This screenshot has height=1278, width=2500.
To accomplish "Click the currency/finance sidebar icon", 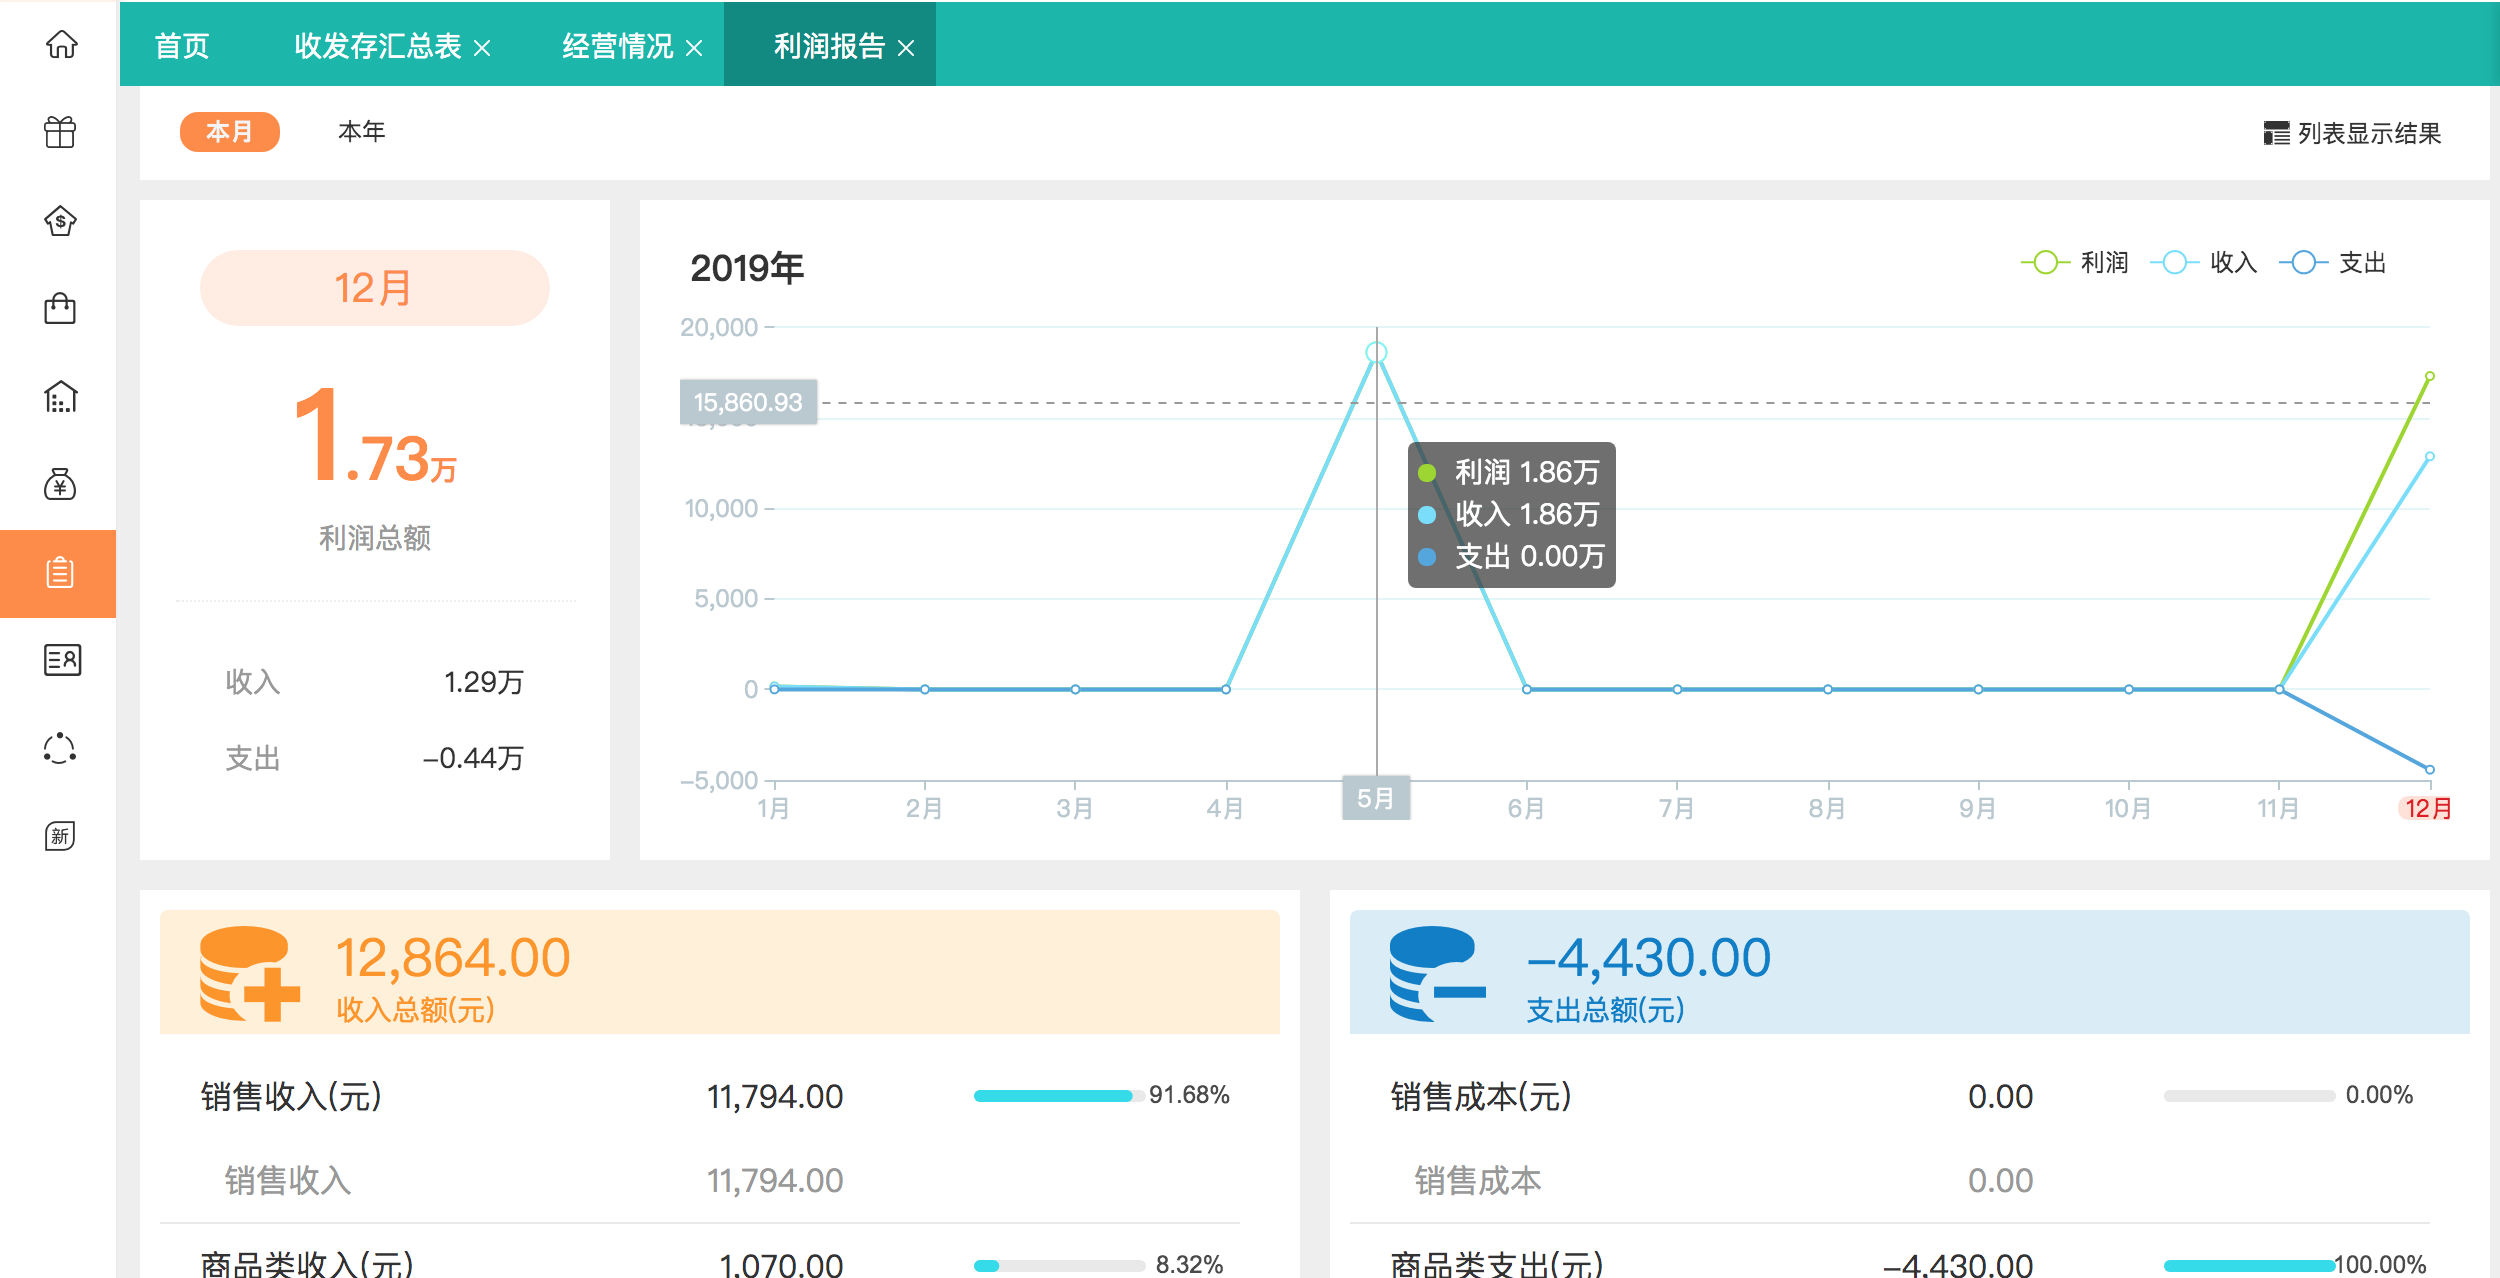I will click(62, 484).
